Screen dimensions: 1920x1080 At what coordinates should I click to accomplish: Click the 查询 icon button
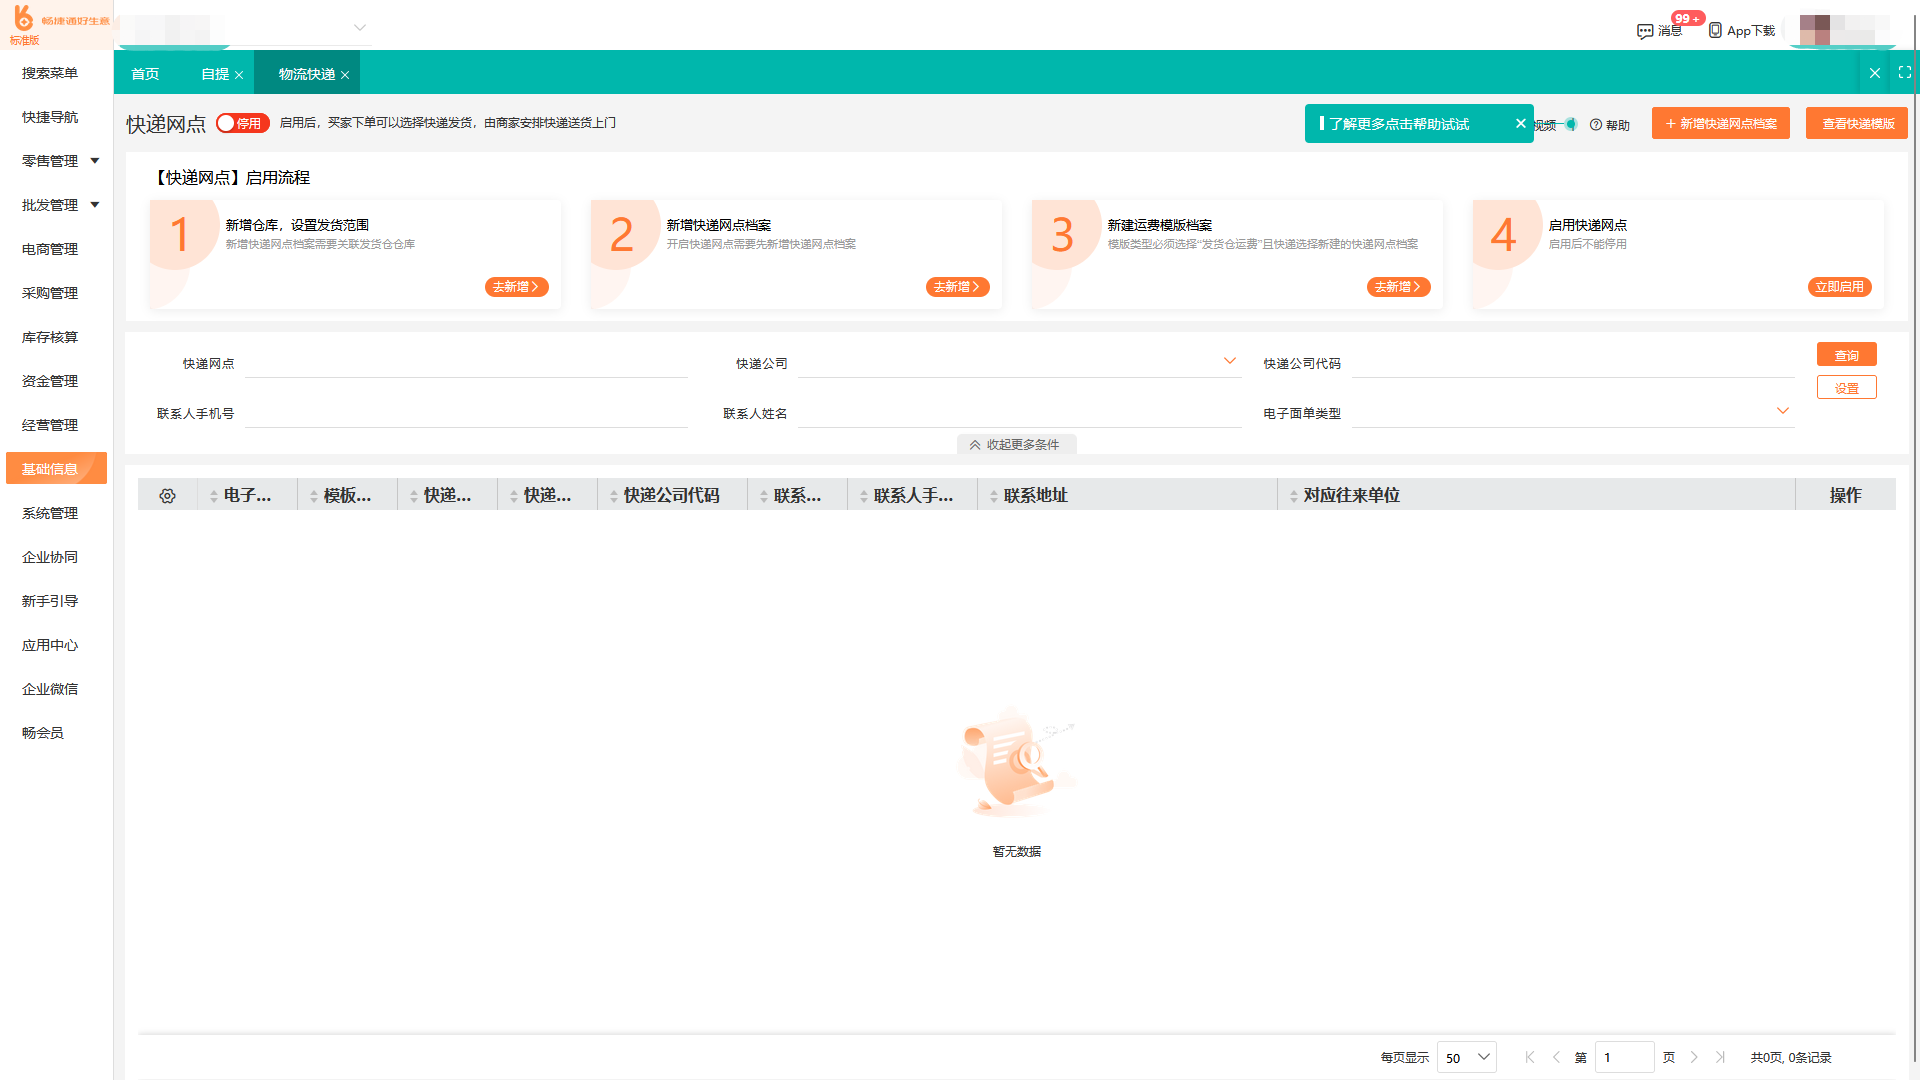1847,355
